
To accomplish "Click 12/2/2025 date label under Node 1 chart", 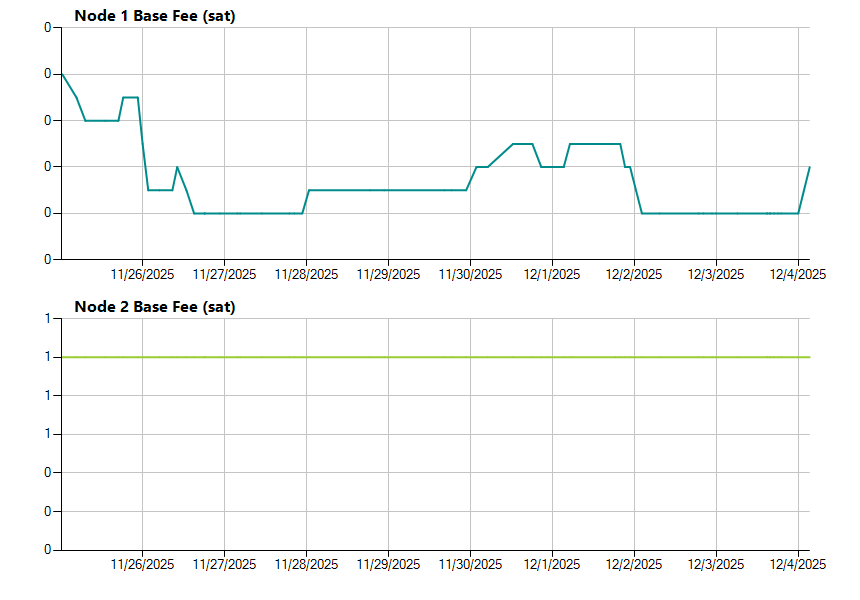I will (633, 274).
